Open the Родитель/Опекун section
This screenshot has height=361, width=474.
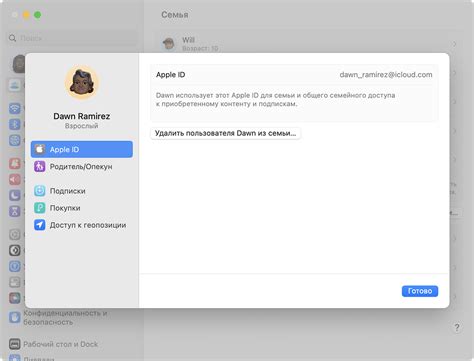pyautogui.click(x=82, y=166)
